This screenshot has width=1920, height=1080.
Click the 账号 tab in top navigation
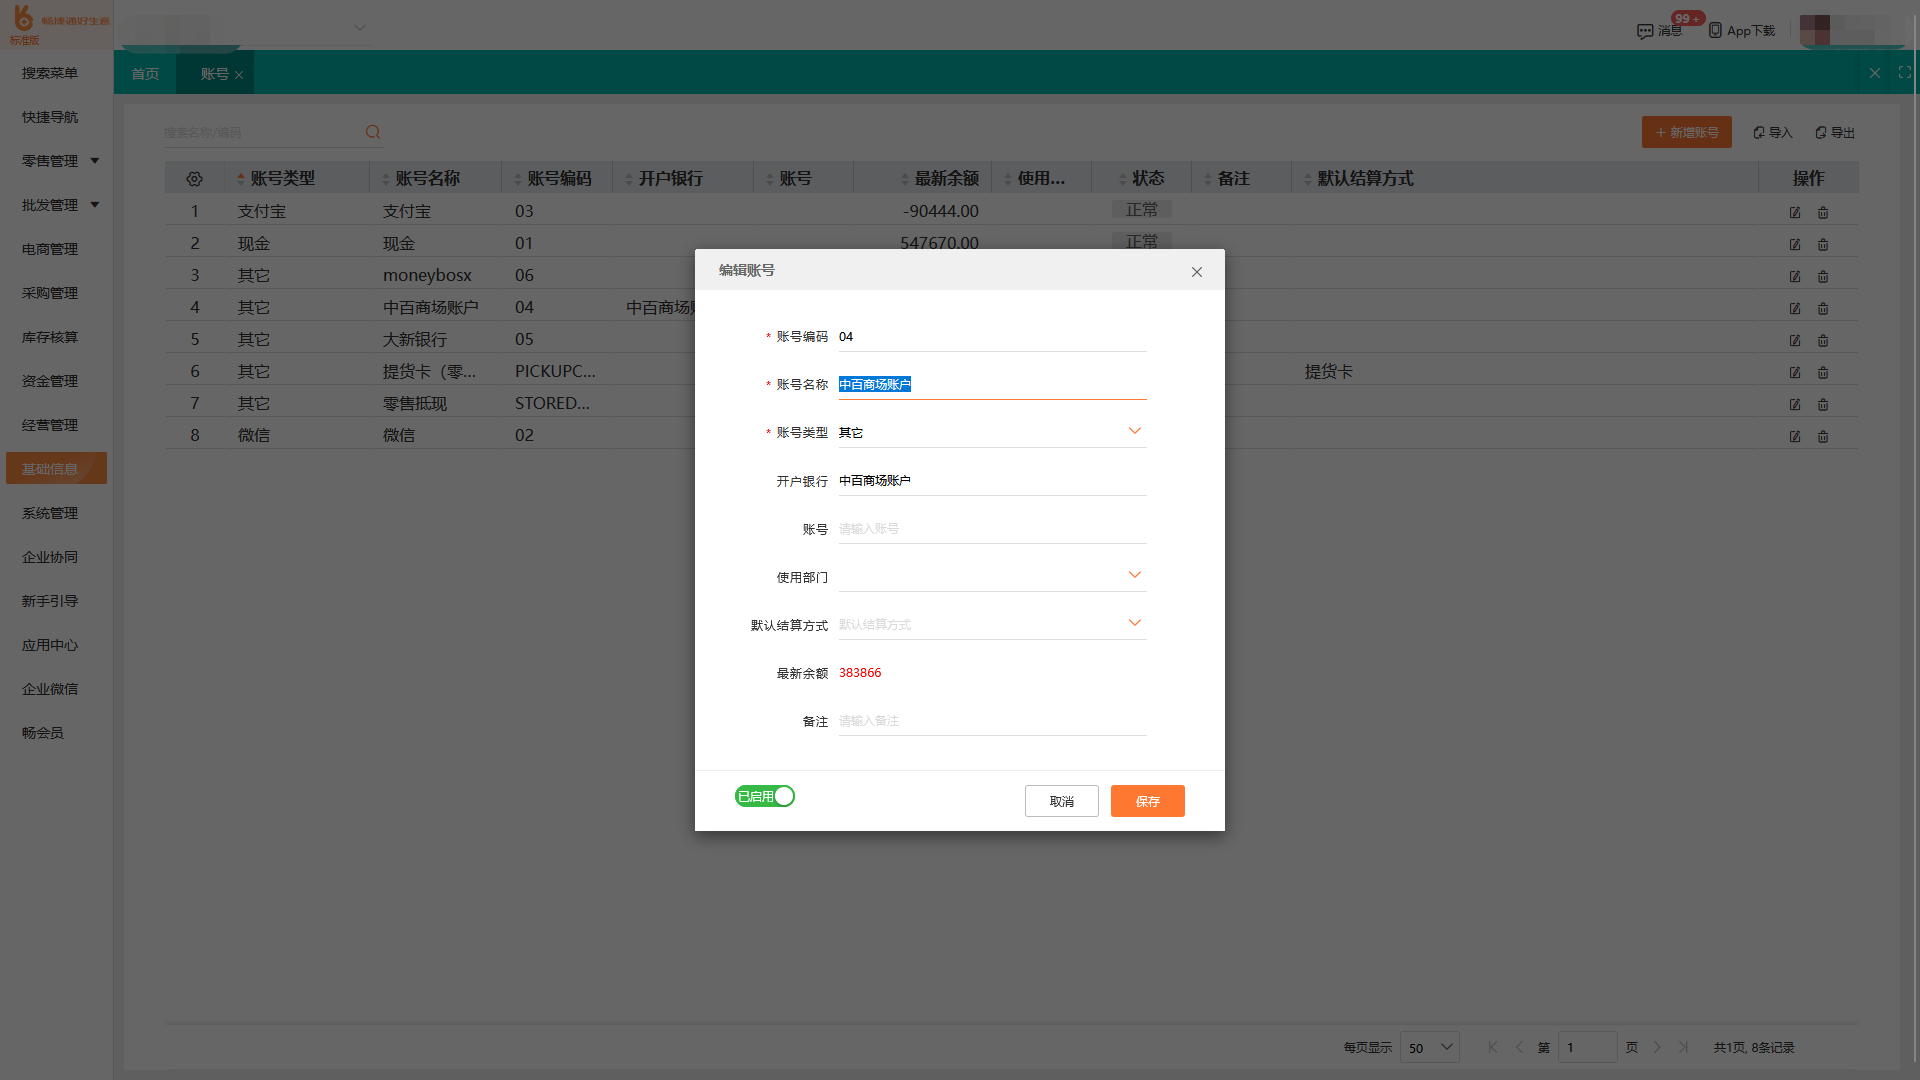(x=214, y=73)
